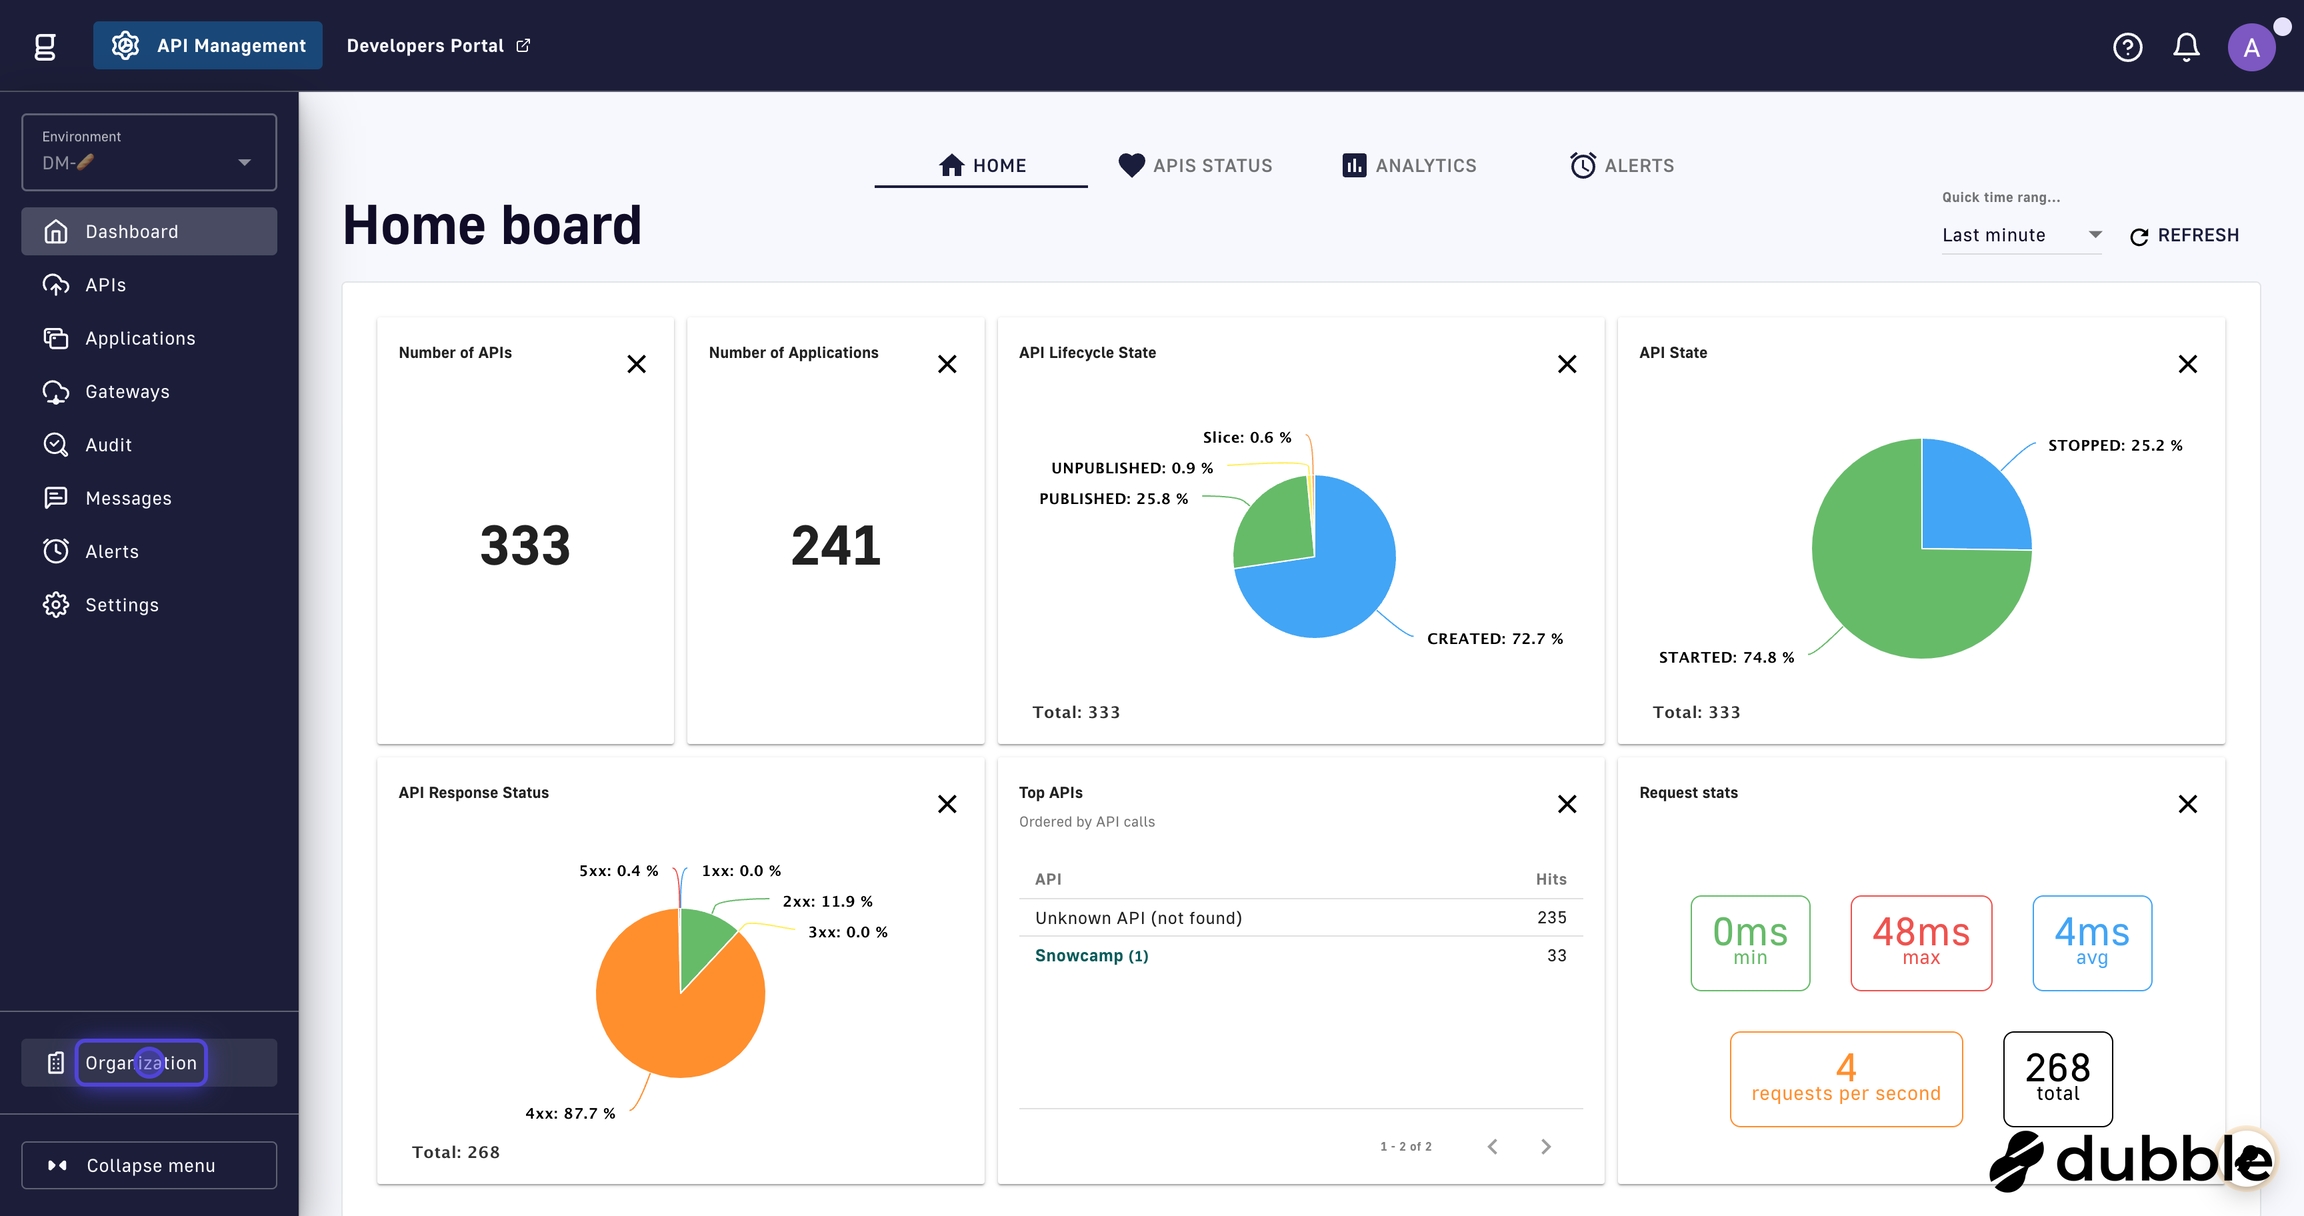Click the REFRESH button
The height and width of the screenshot is (1216, 2304).
[2185, 235]
